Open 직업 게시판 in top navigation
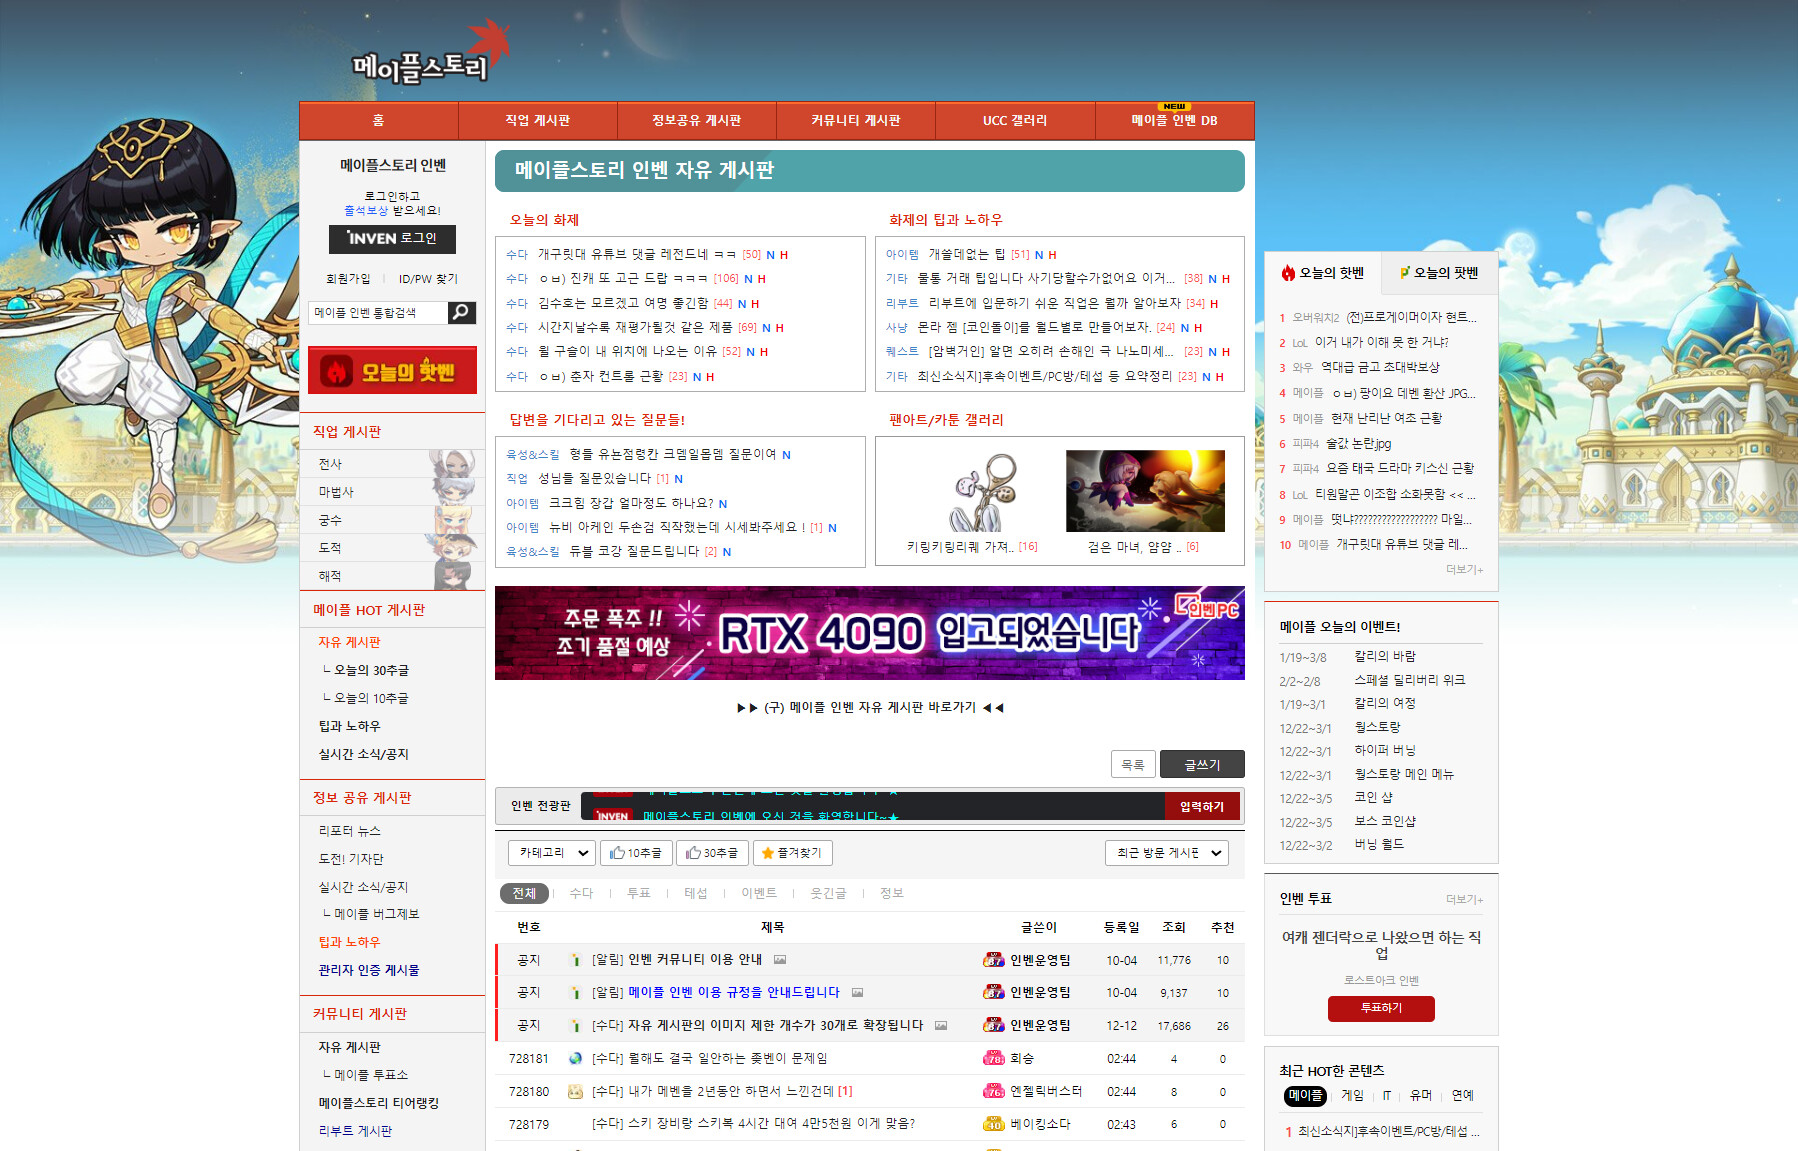This screenshot has height=1151, width=1798. point(537,121)
